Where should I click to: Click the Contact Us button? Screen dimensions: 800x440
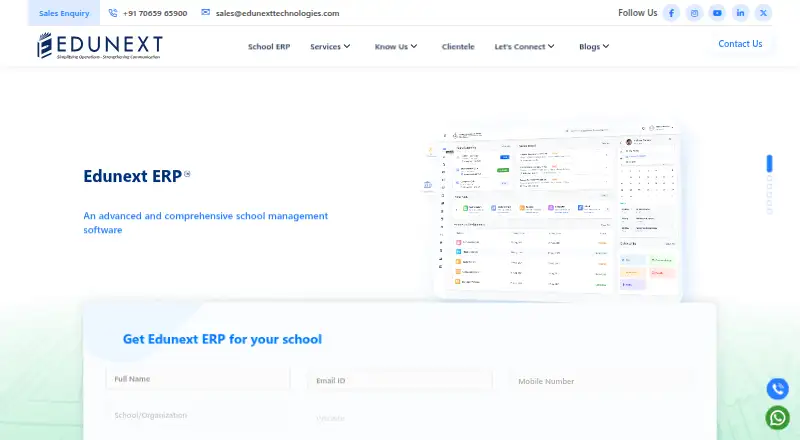(740, 44)
